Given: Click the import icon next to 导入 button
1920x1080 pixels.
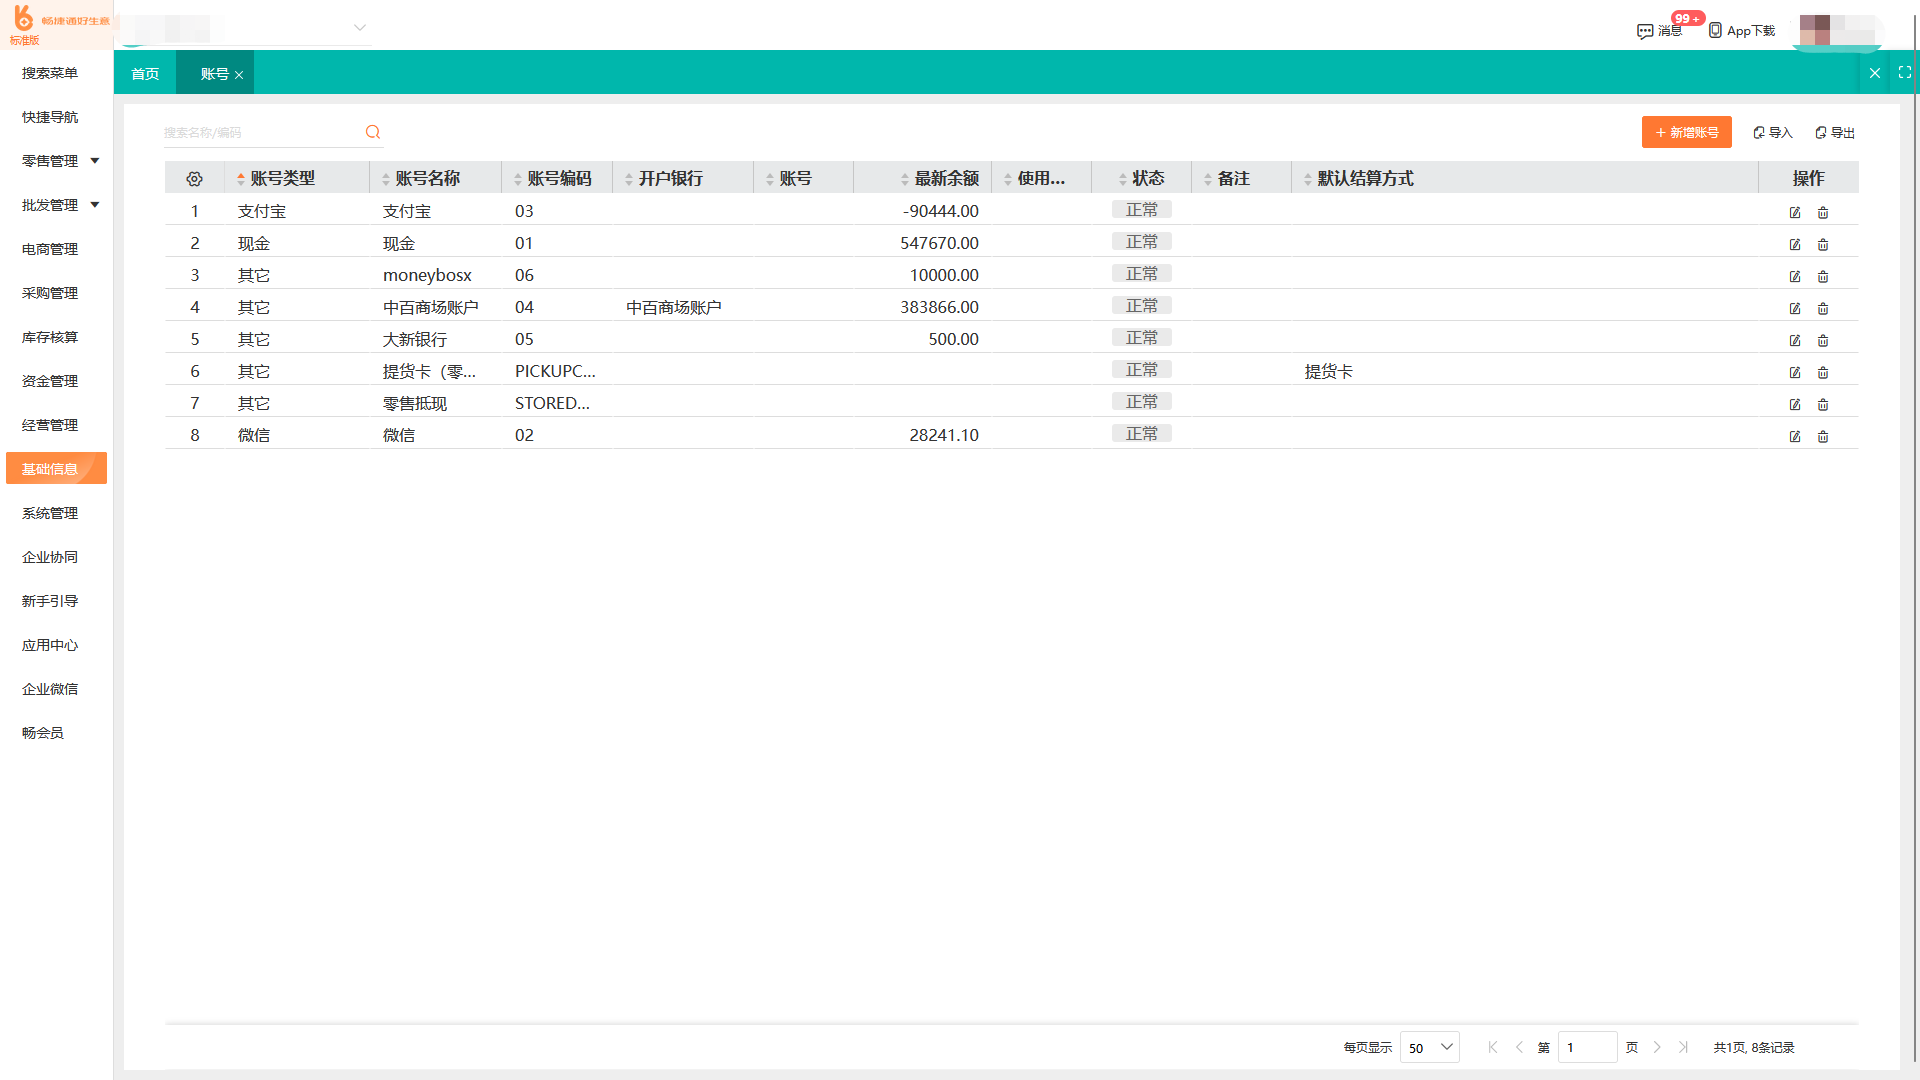Looking at the screenshot, I should coord(1759,132).
